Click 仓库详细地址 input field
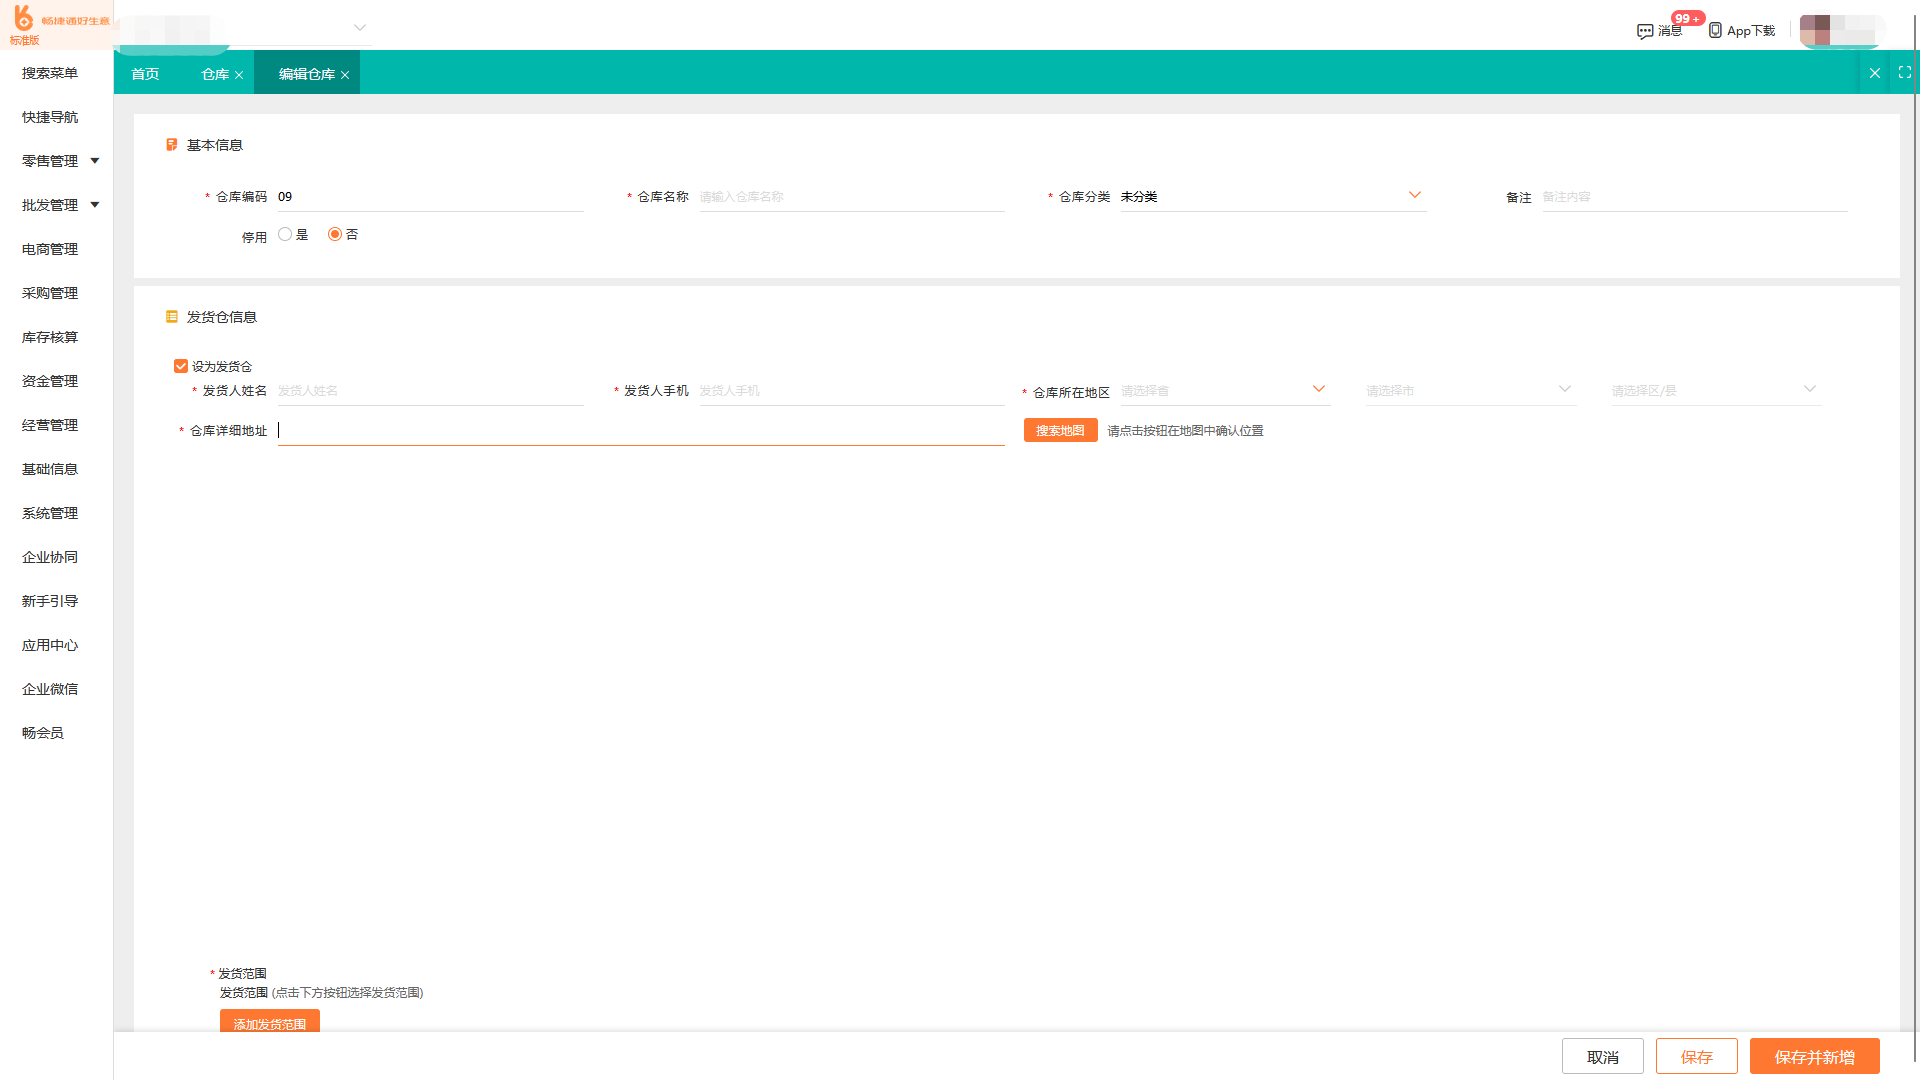The image size is (1920, 1080). (641, 429)
